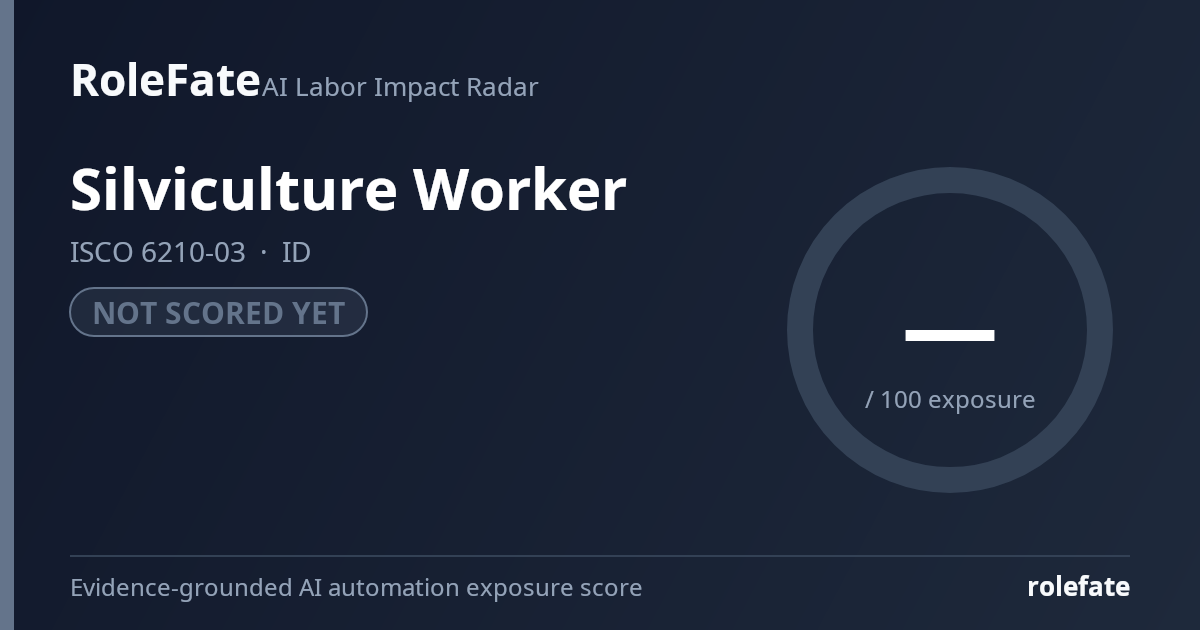Click the number 100 inside the gauge
Viewport: 1200px width, 630px height.
(901, 400)
